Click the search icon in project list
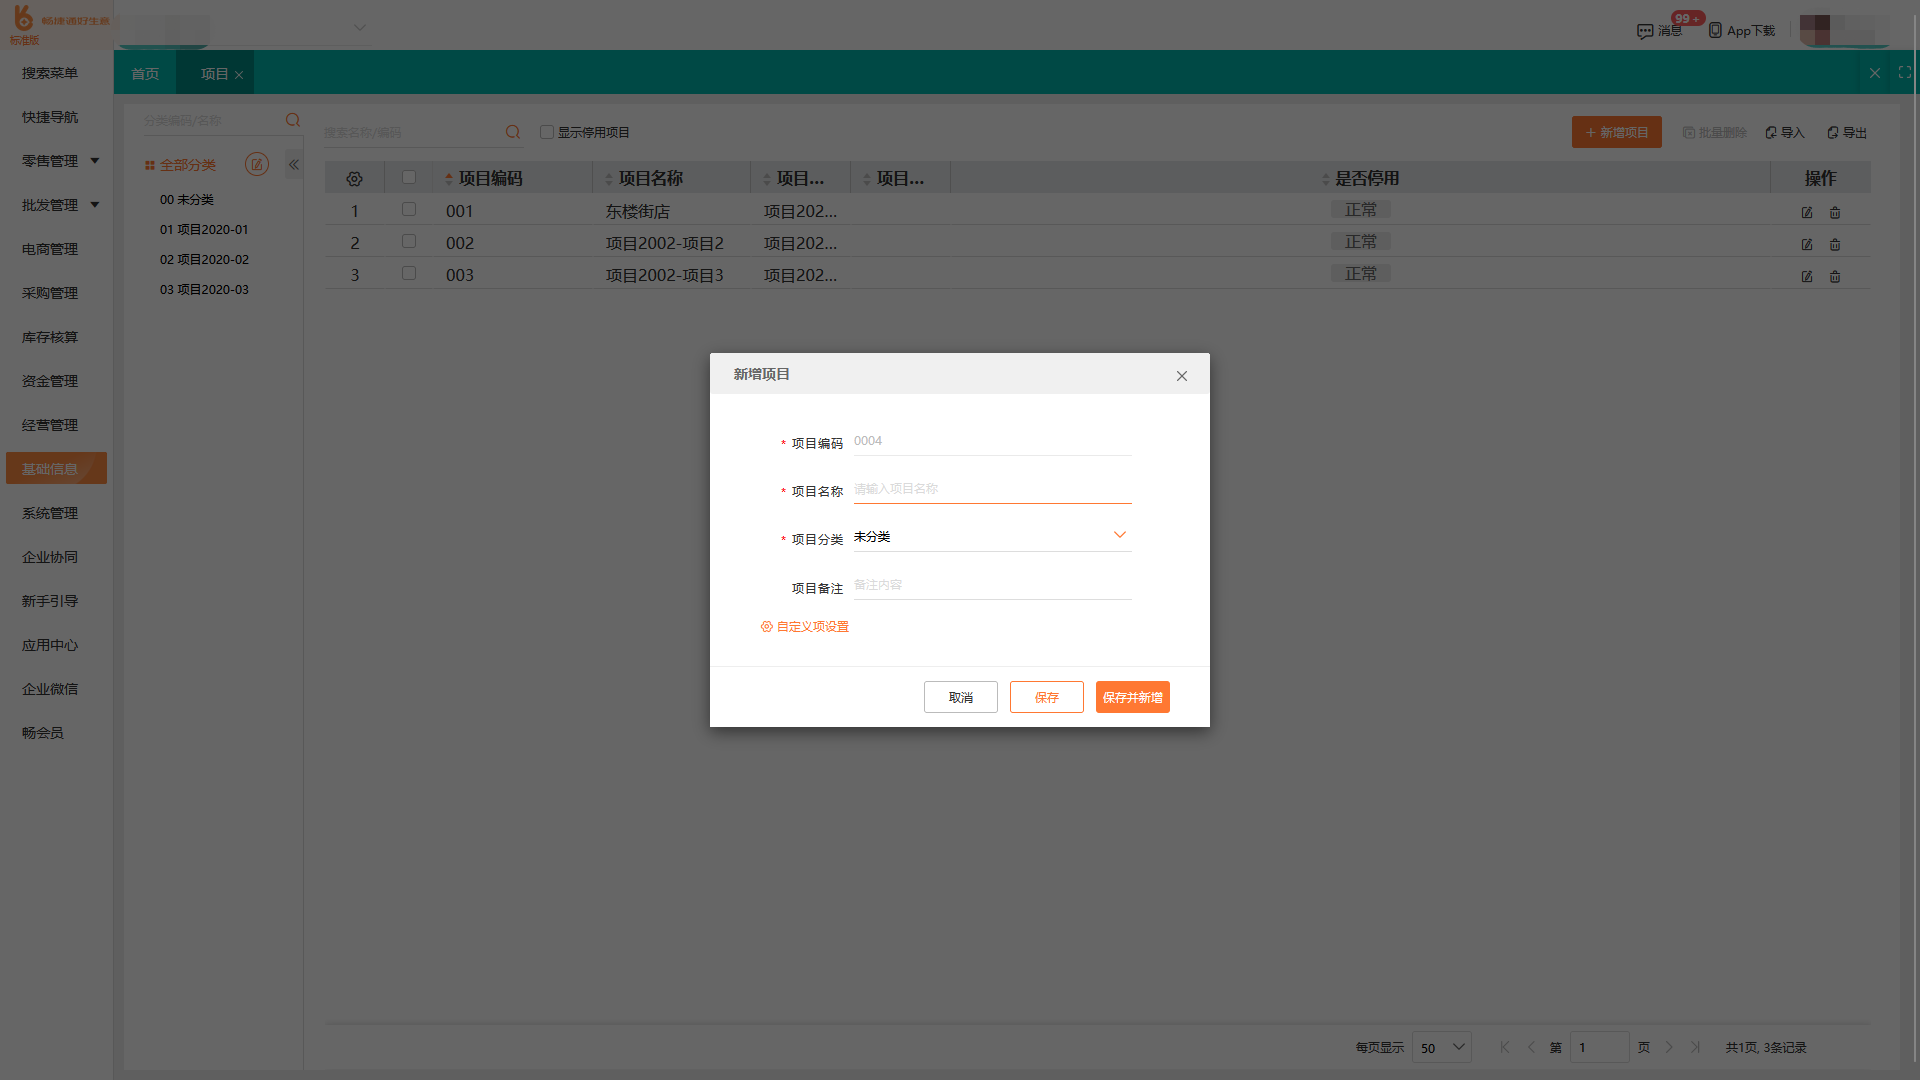 coord(513,132)
